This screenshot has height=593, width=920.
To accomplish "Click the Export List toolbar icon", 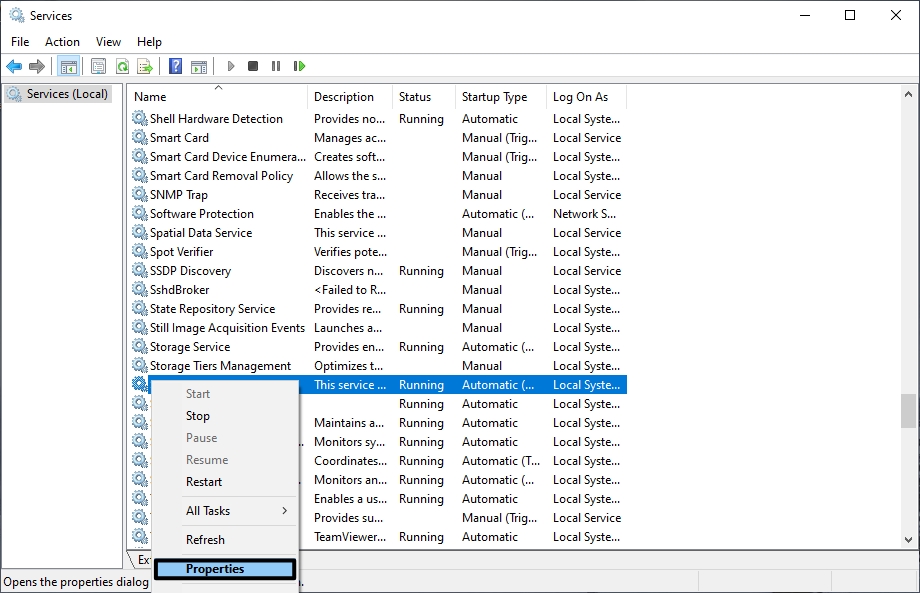I will coord(144,66).
